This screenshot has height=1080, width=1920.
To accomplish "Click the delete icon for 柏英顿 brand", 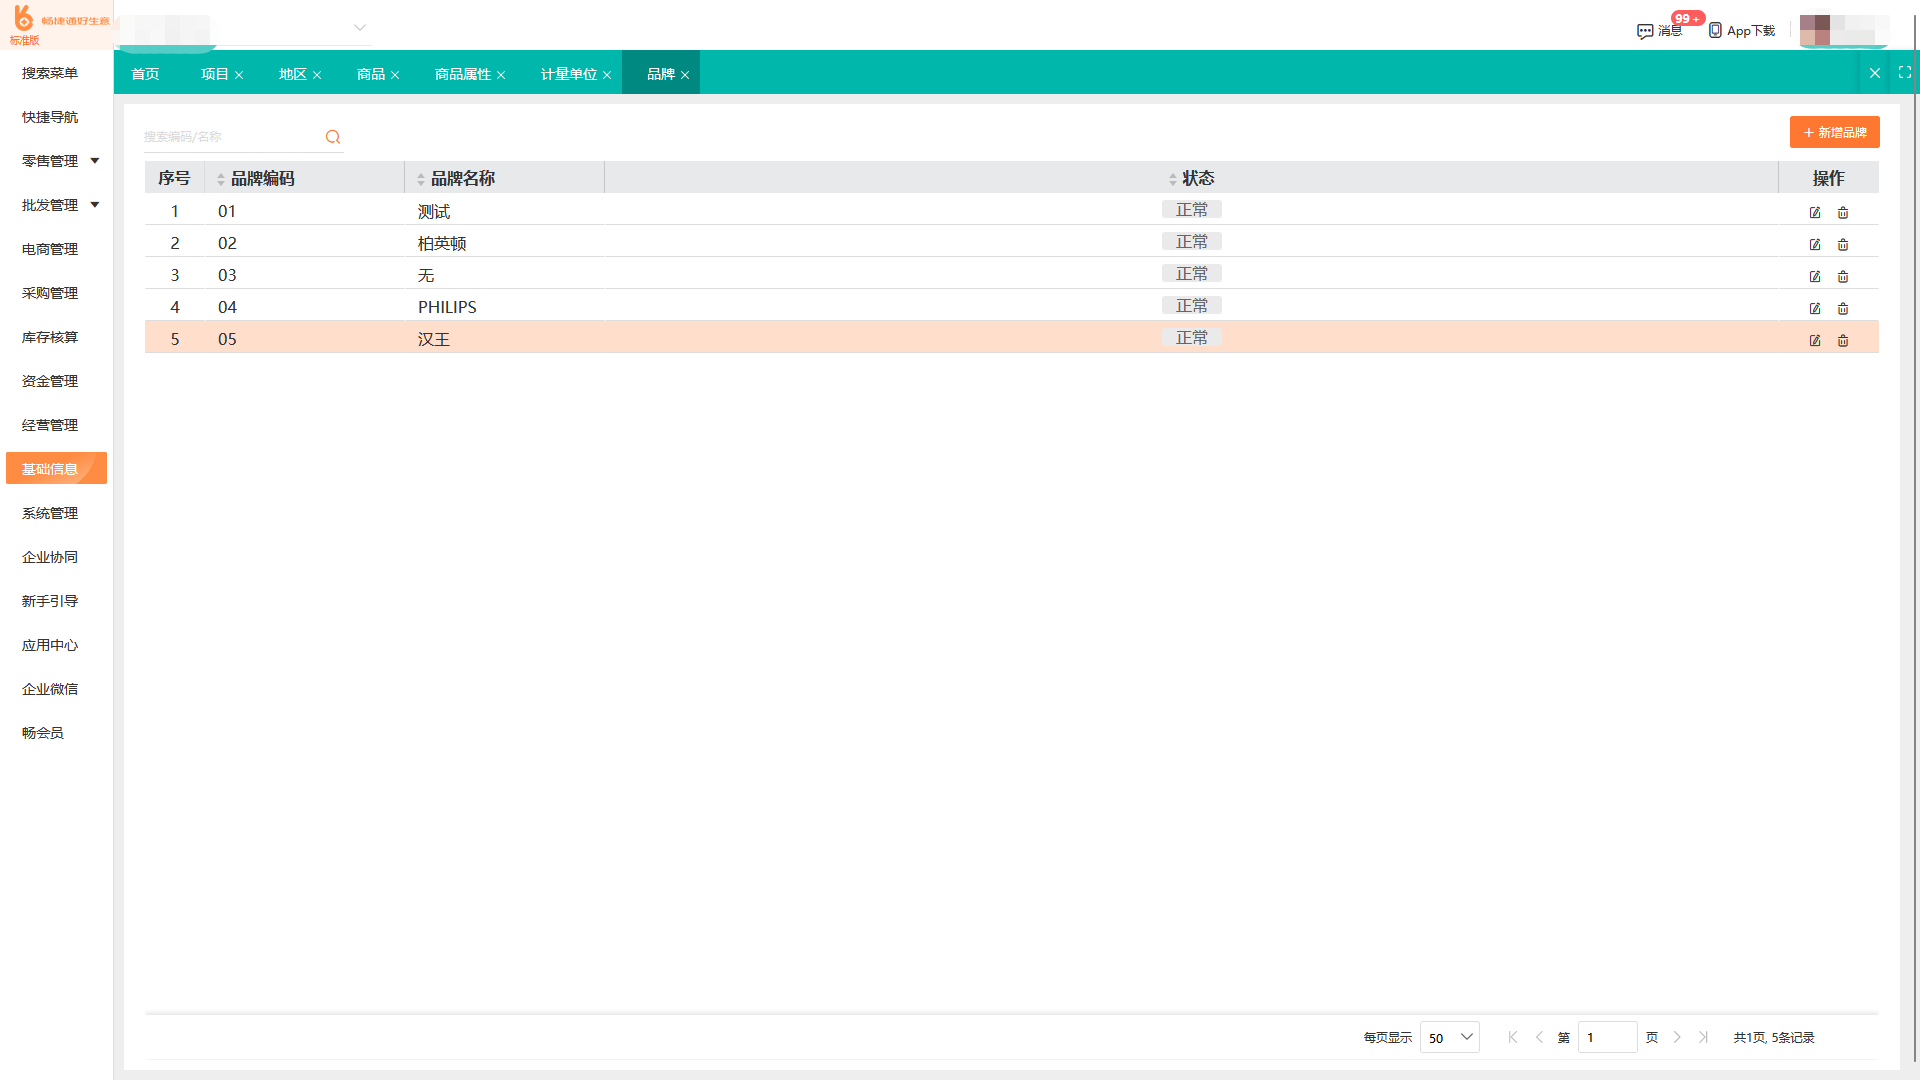I will (x=1842, y=243).
